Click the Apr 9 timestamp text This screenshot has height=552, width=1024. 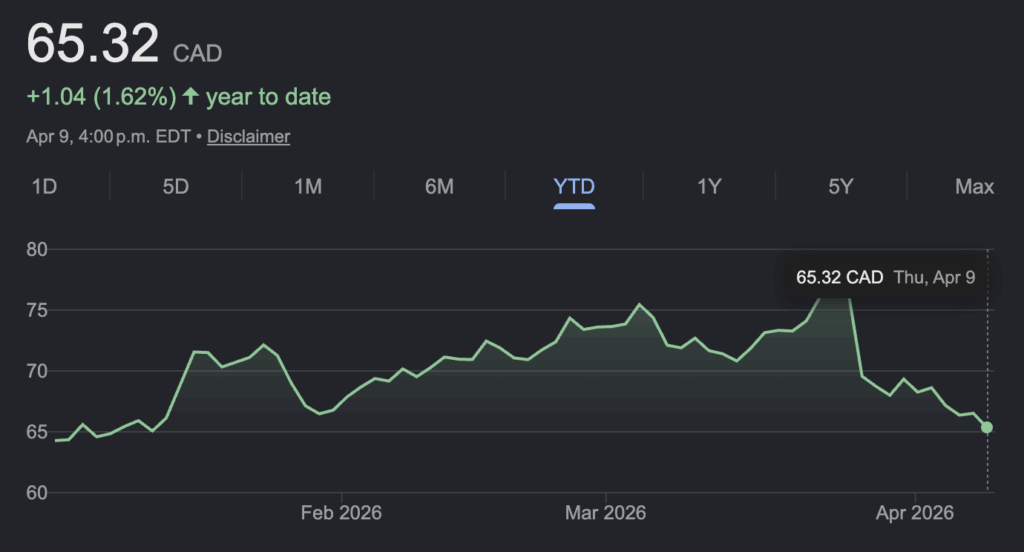pyautogui.click(x=111, y=136)
